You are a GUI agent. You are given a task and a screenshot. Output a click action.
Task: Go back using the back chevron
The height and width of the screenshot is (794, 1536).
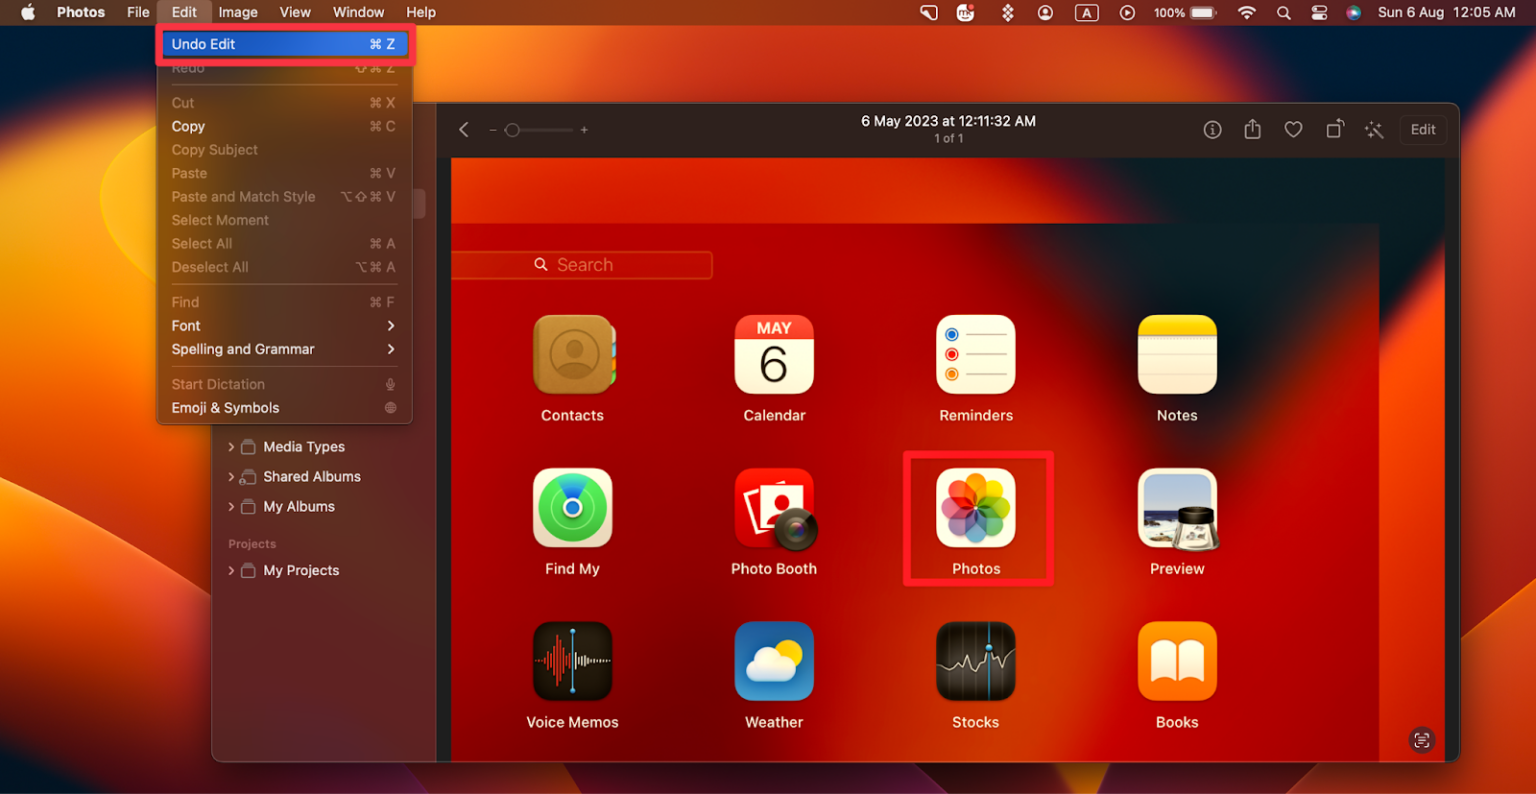(463, 129)
